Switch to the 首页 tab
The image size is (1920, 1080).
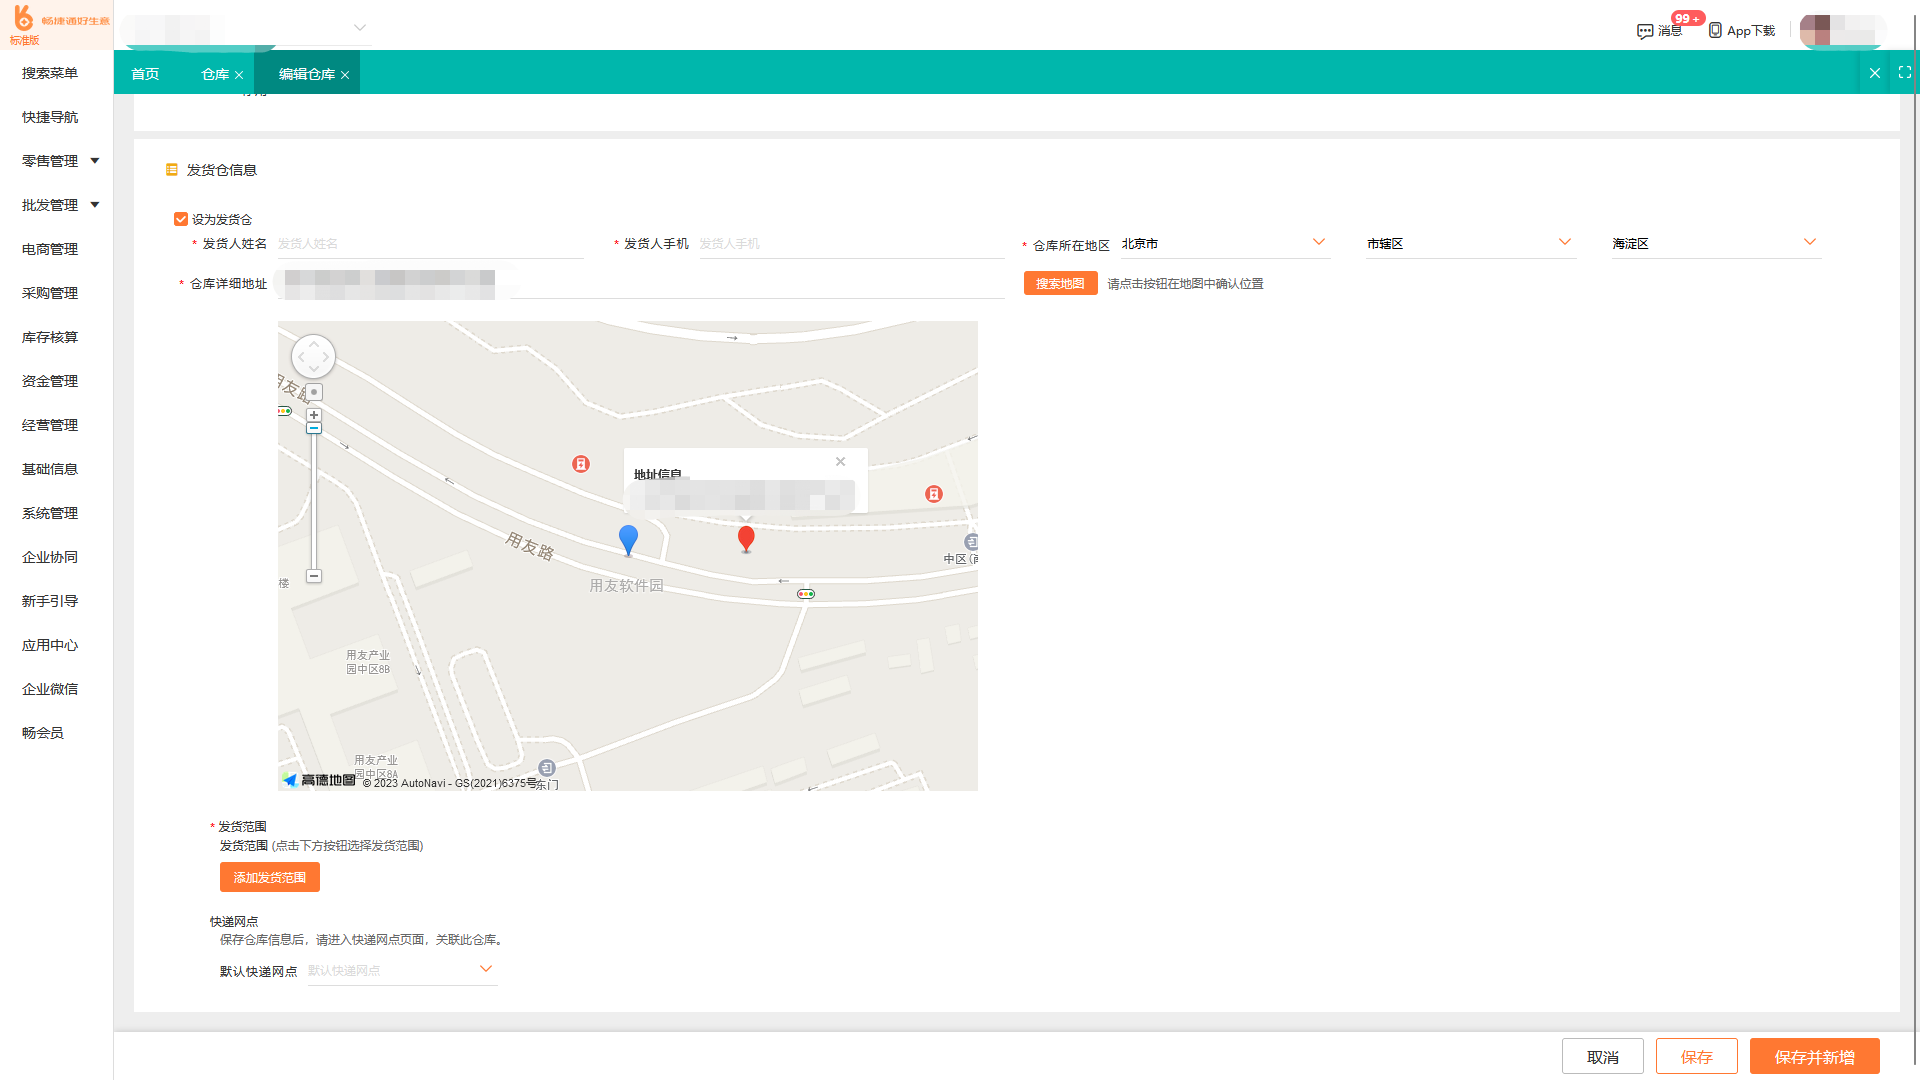(144, 73)
